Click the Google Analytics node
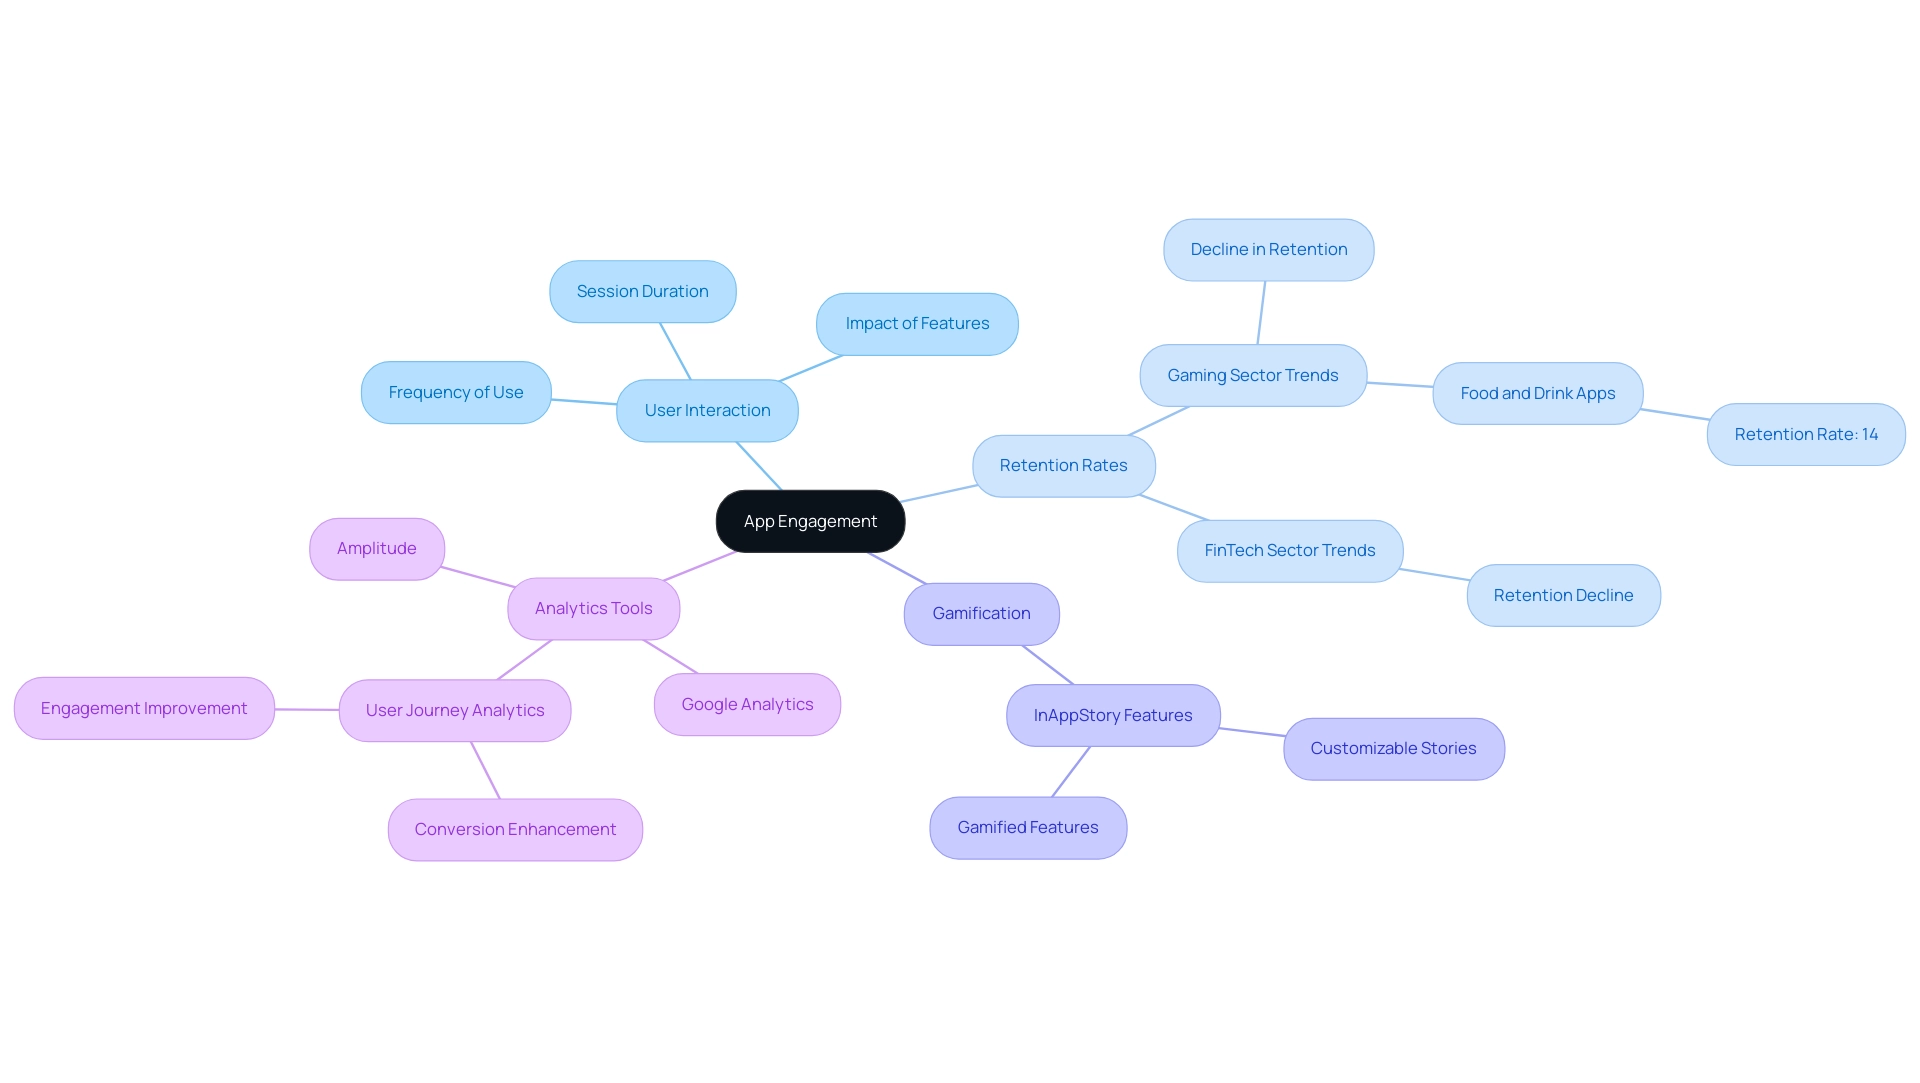The width and height of the screenshot is (1920, 1083). tap(746, 703)
